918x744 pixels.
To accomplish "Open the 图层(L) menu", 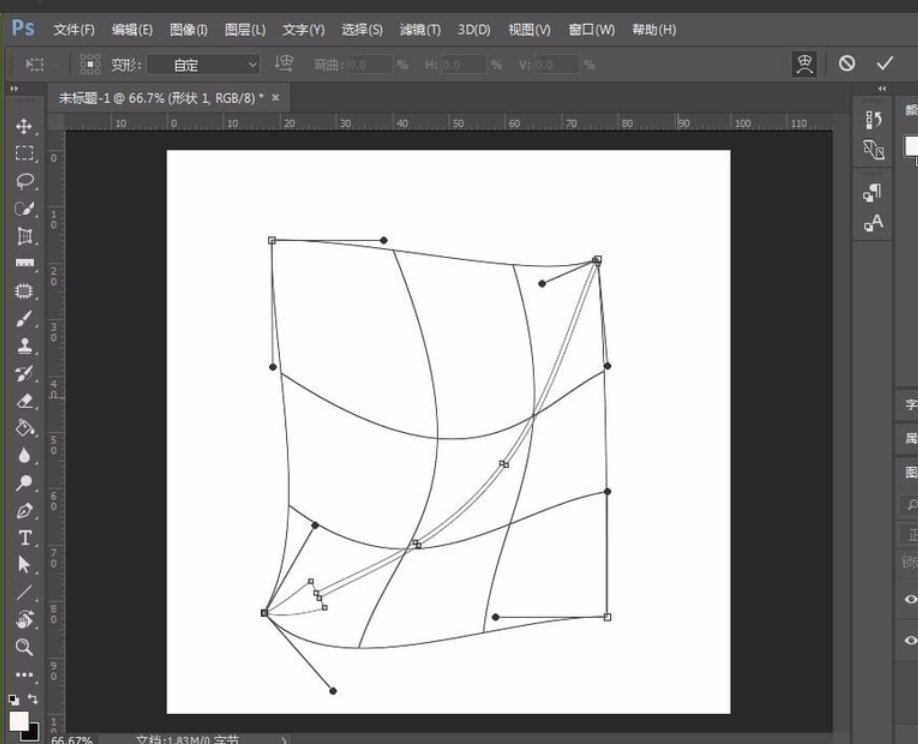I will [x=245, y=30].
